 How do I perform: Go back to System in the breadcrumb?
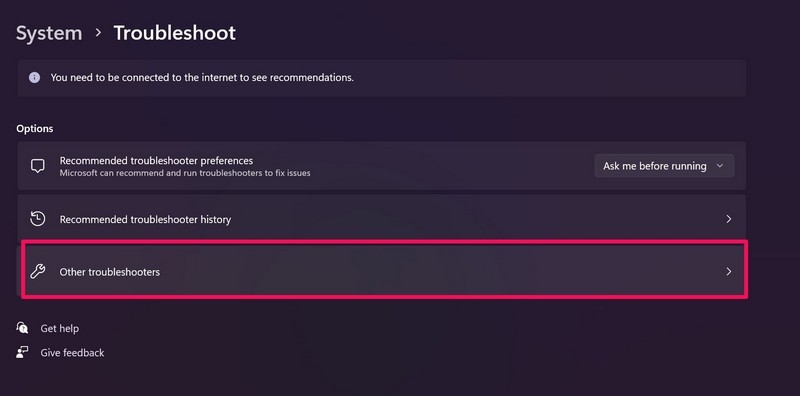click(49, 33)
